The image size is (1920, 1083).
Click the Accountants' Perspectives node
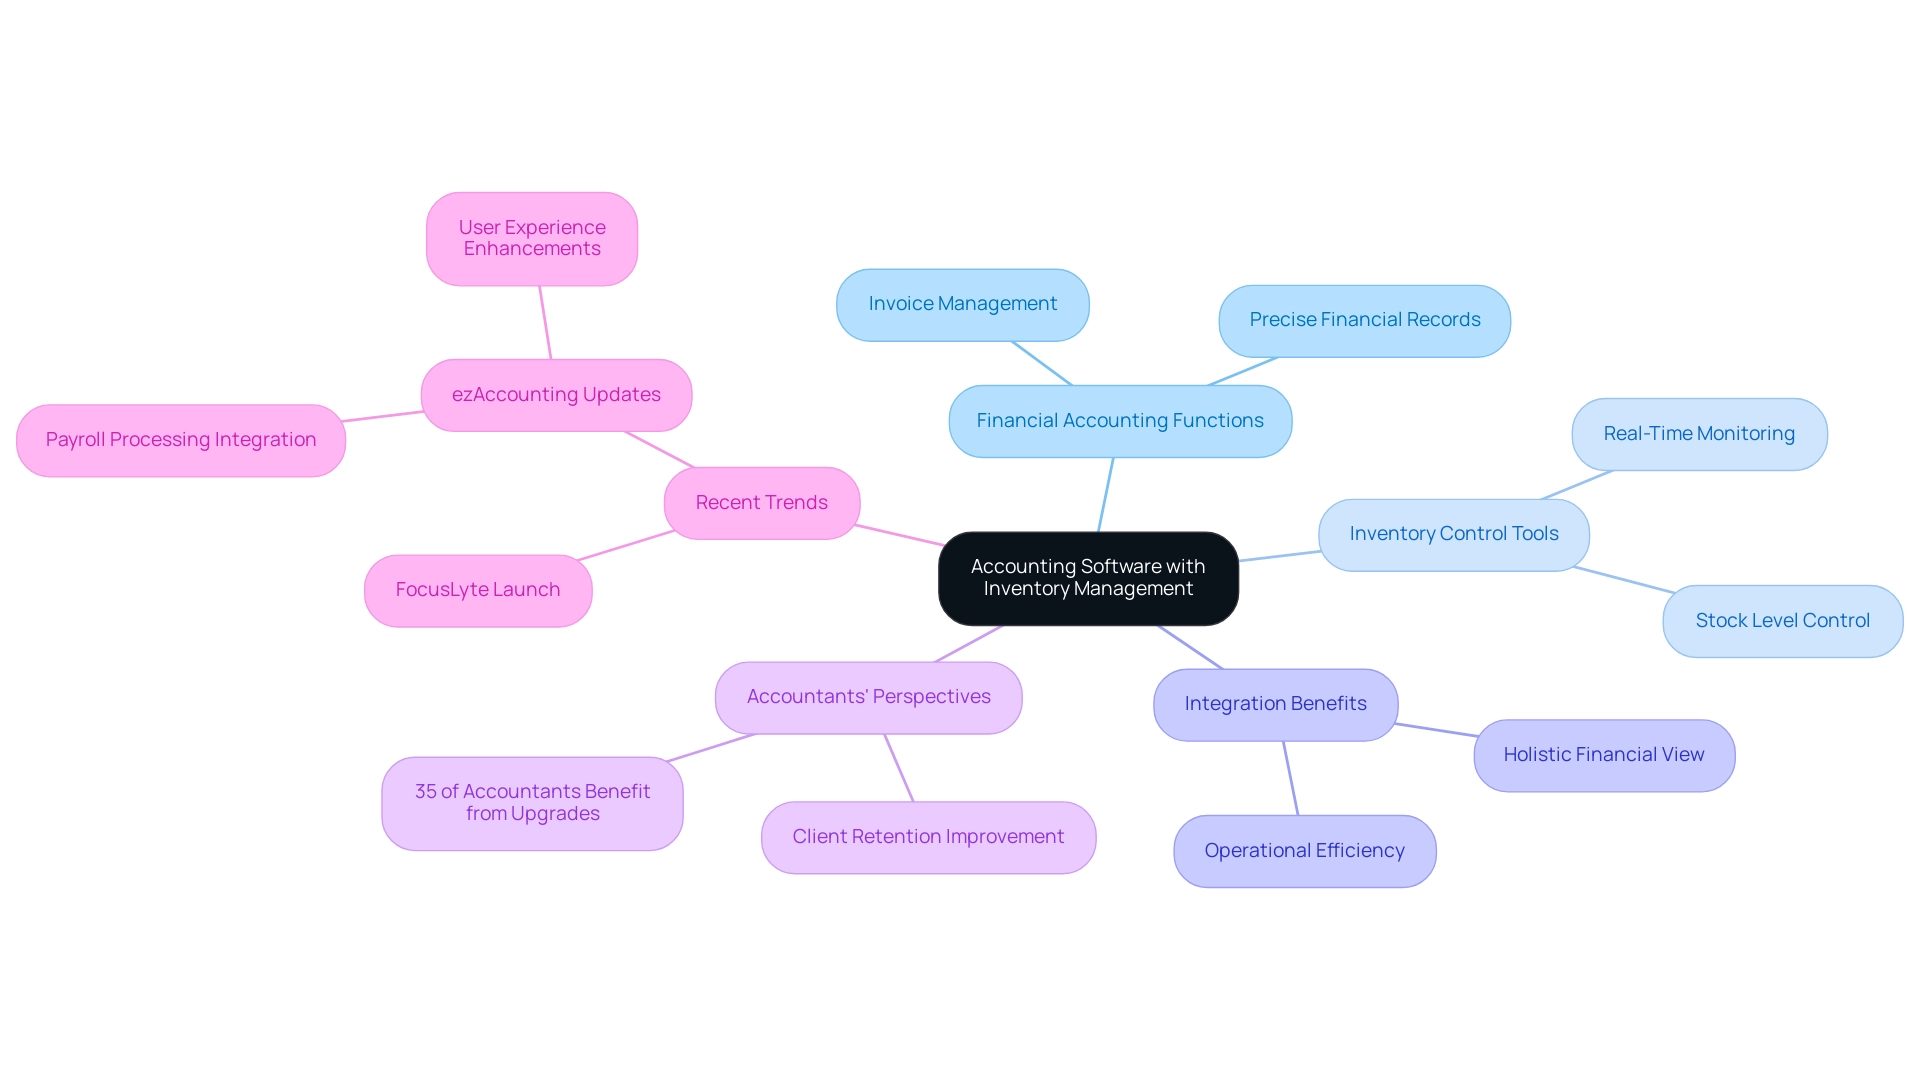click(866, 695)
